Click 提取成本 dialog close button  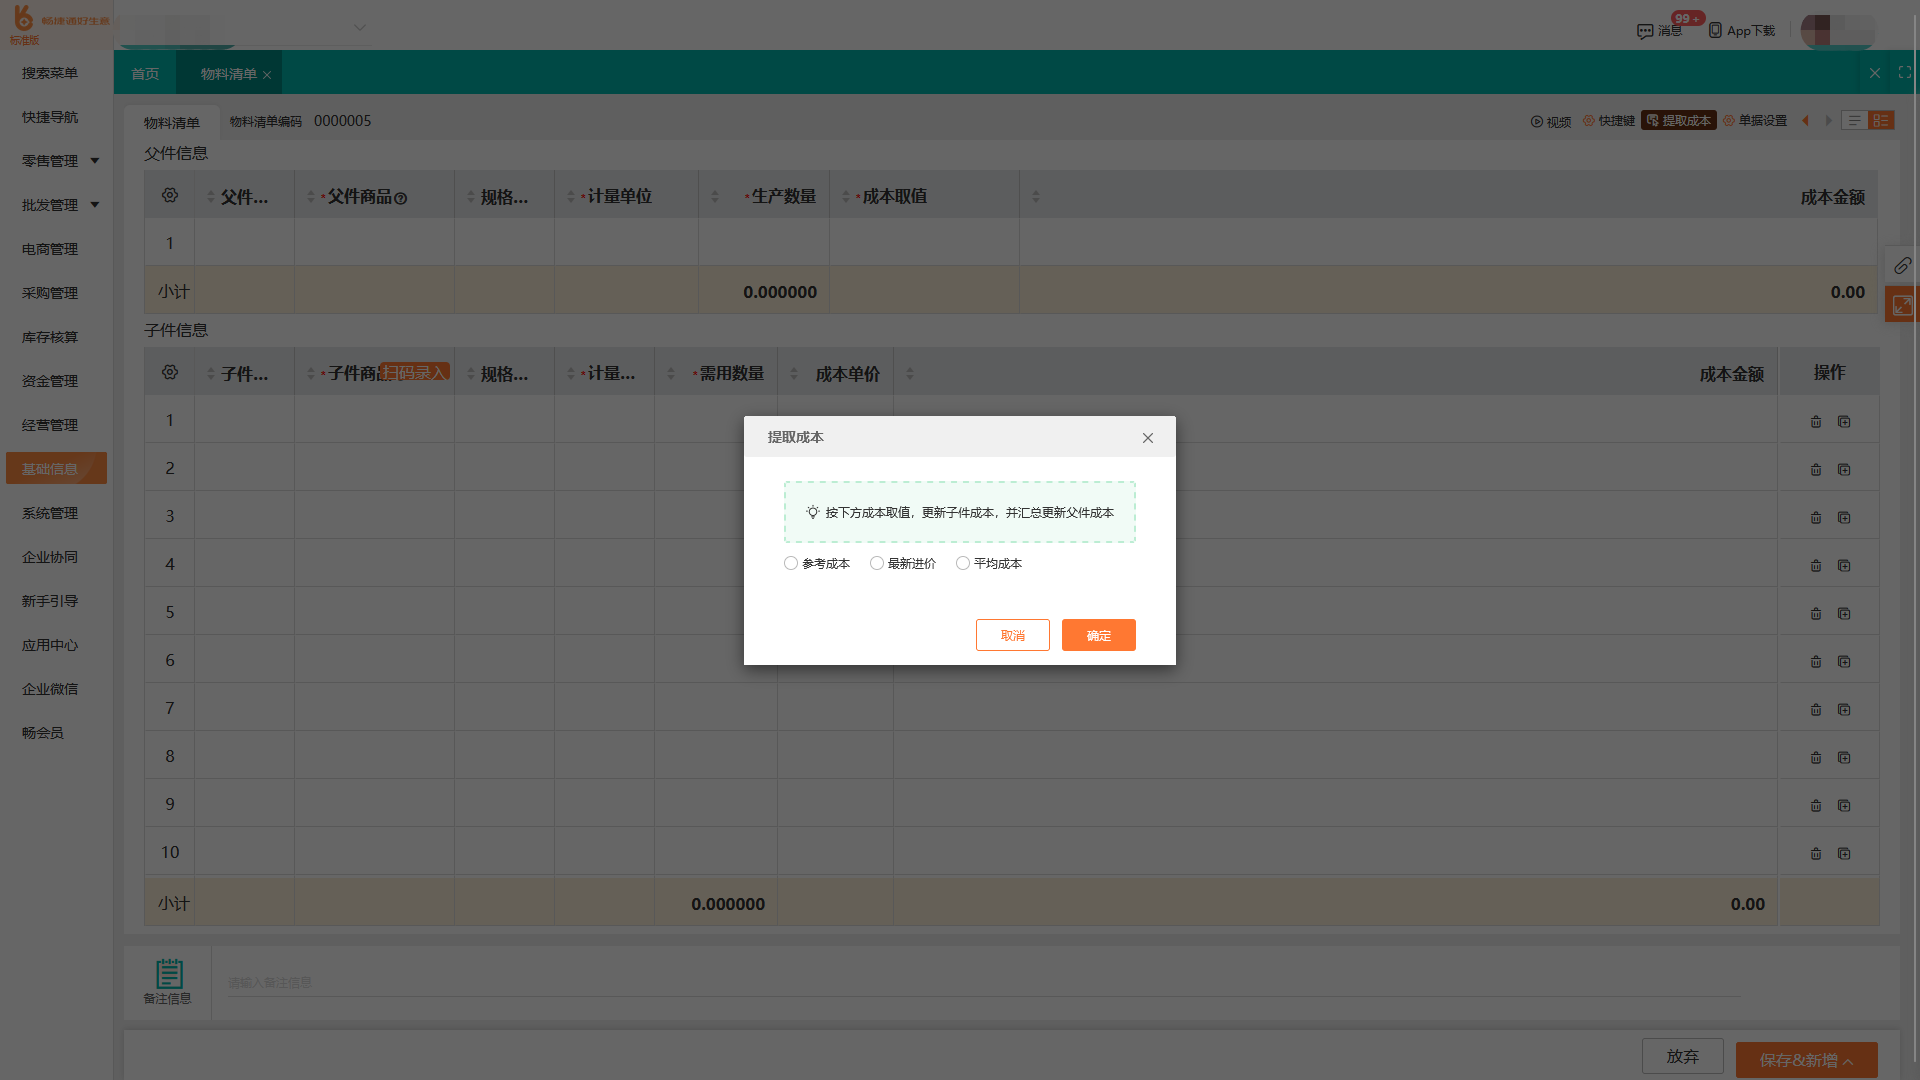[x=1147, y=438]
